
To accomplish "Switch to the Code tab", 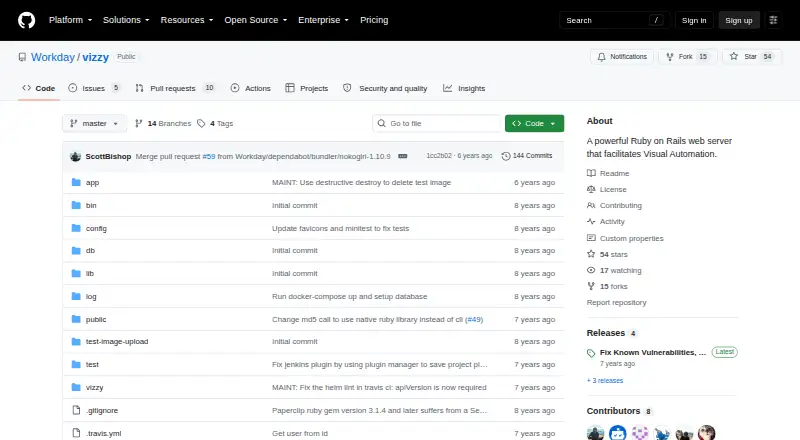I will click(39, 88).
